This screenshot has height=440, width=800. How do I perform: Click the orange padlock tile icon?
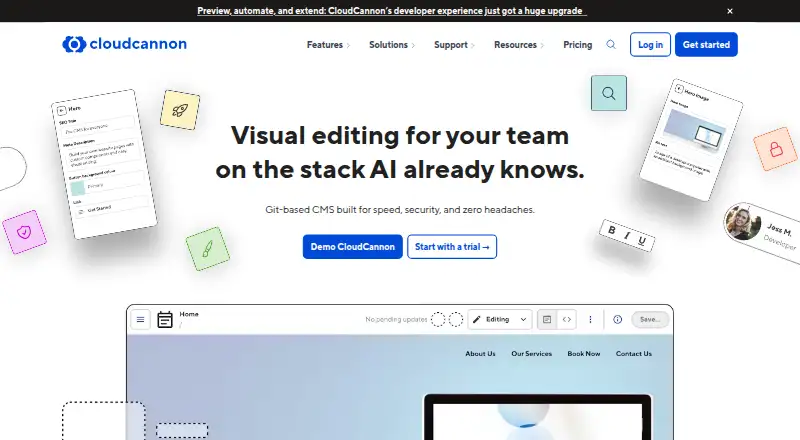[776, 149]
